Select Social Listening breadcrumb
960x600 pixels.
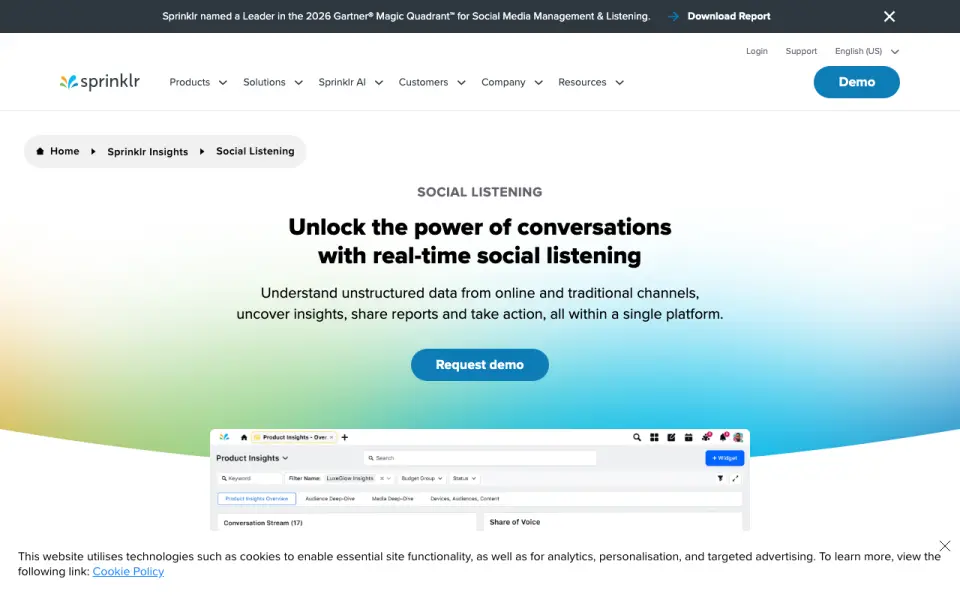tap(255, 151)
